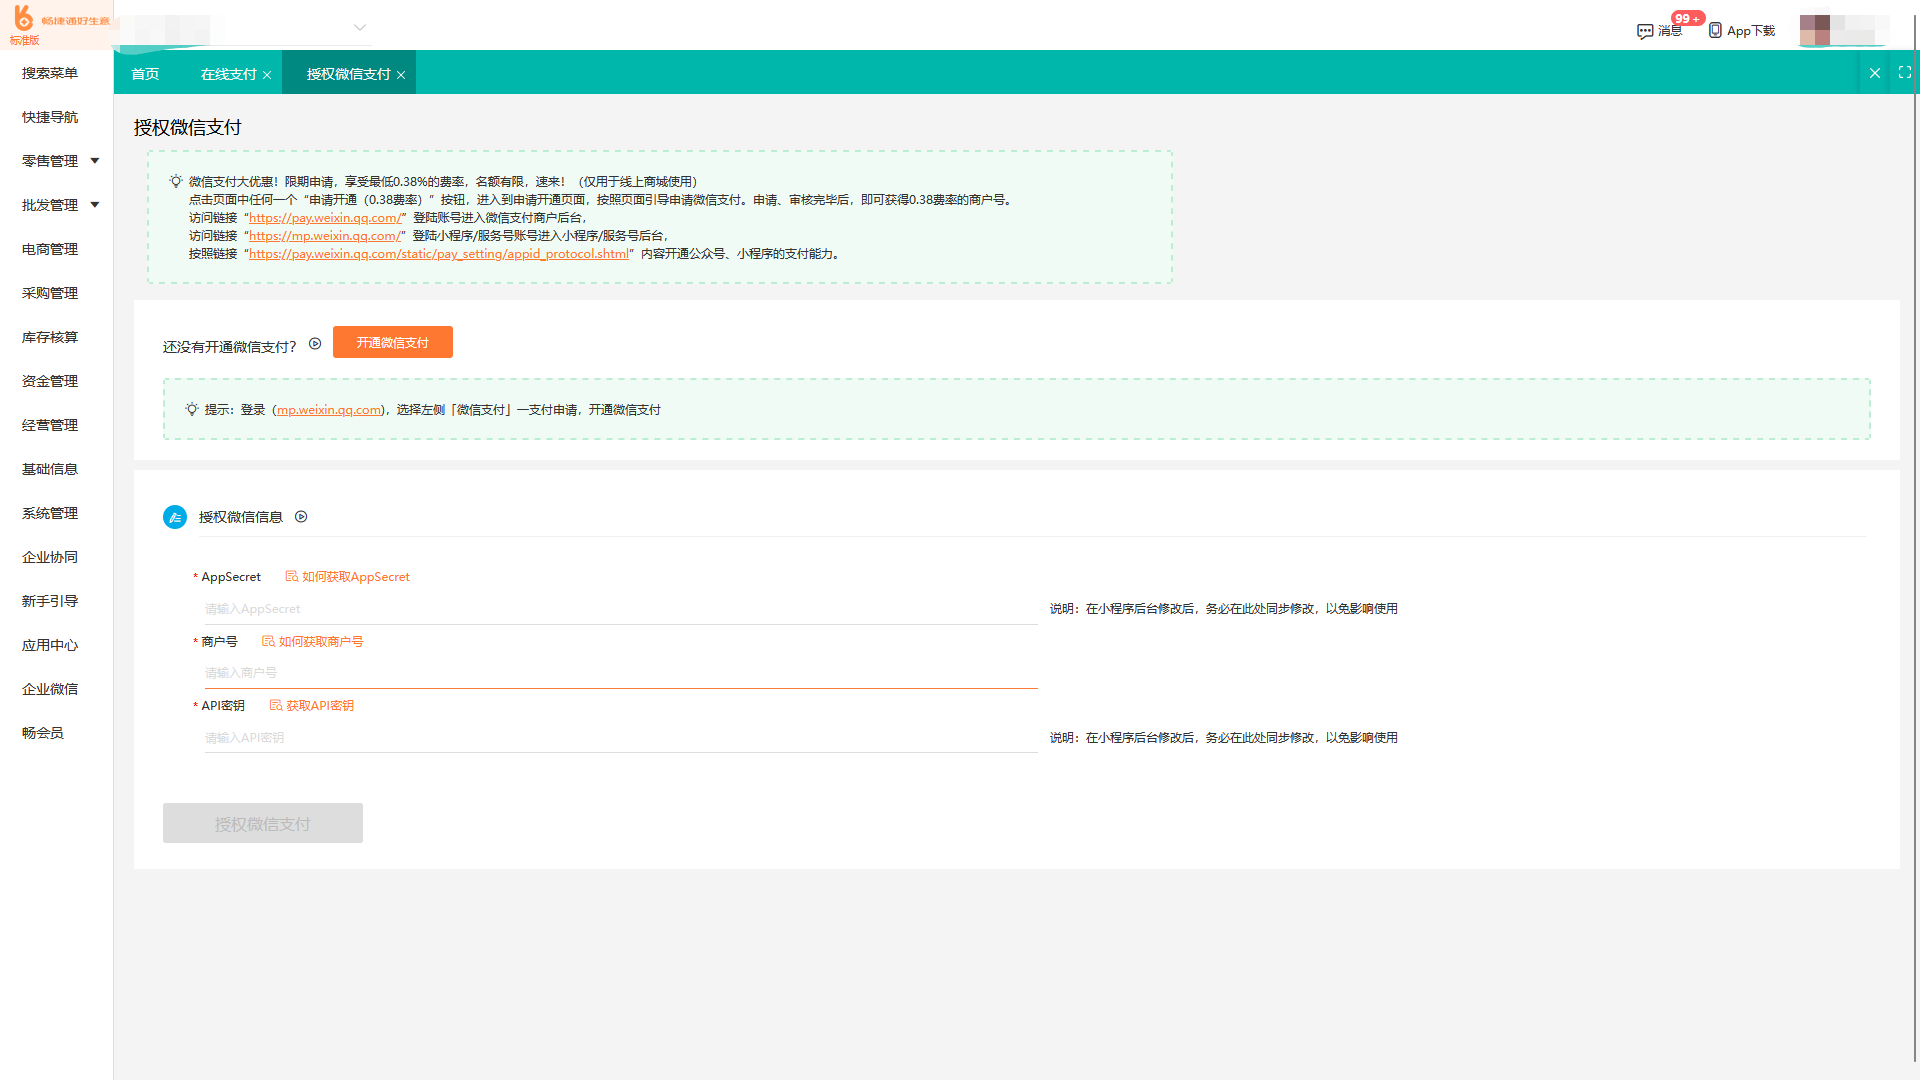This screenshot has height=1080, width=1920.
Task: Click the 首页 navigation home icon
Action: coord(144,73)
